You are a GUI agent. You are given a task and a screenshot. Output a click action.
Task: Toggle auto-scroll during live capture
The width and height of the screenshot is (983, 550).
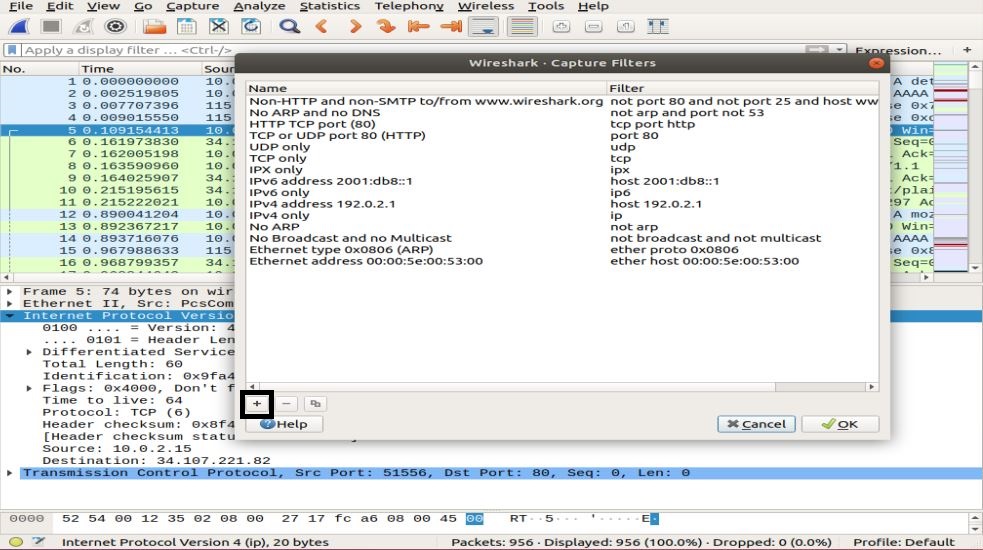pos(483,26)
